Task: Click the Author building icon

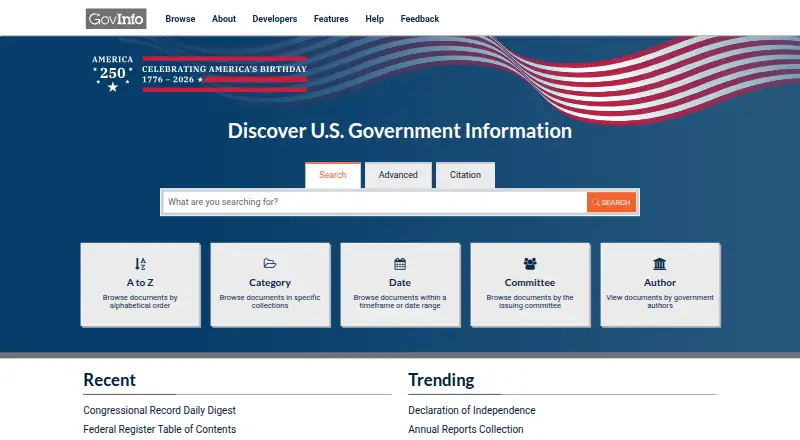Action: point(660,264)
